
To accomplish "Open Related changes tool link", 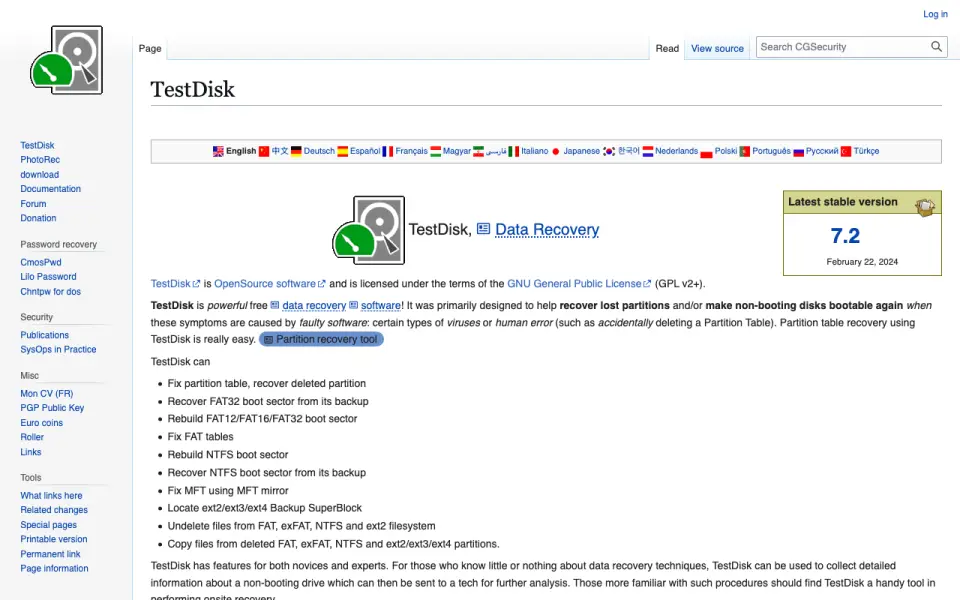I will point(54,510).
